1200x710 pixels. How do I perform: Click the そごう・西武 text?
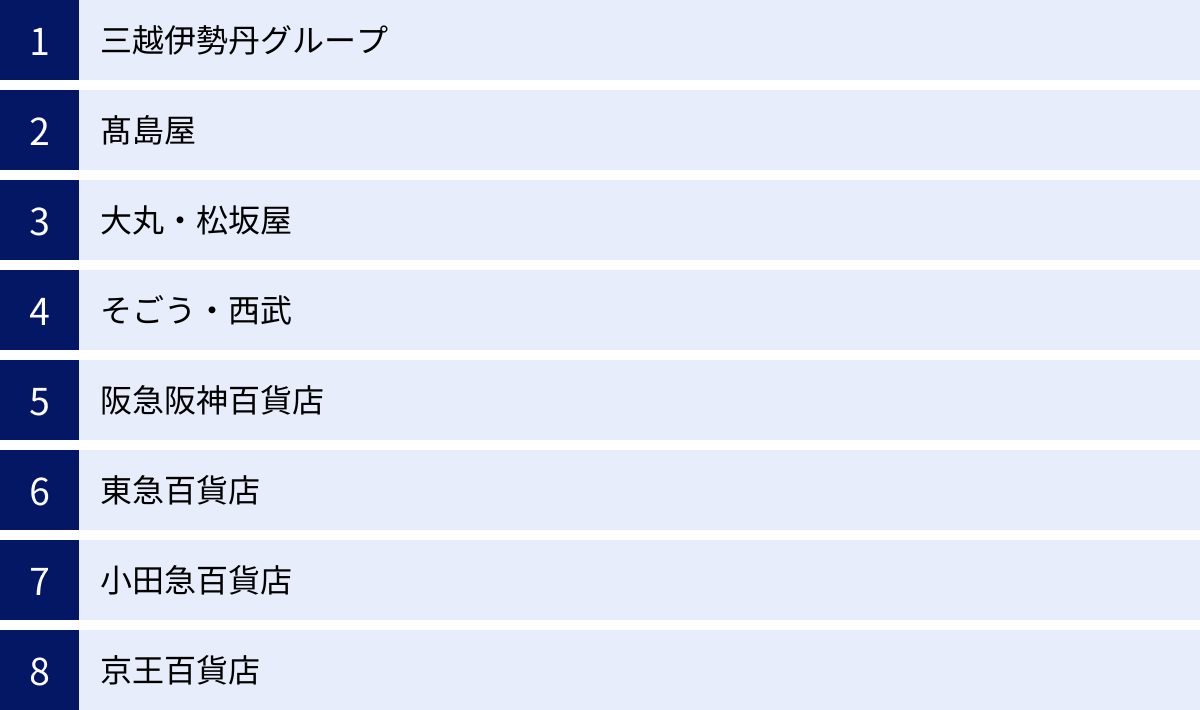196,311
